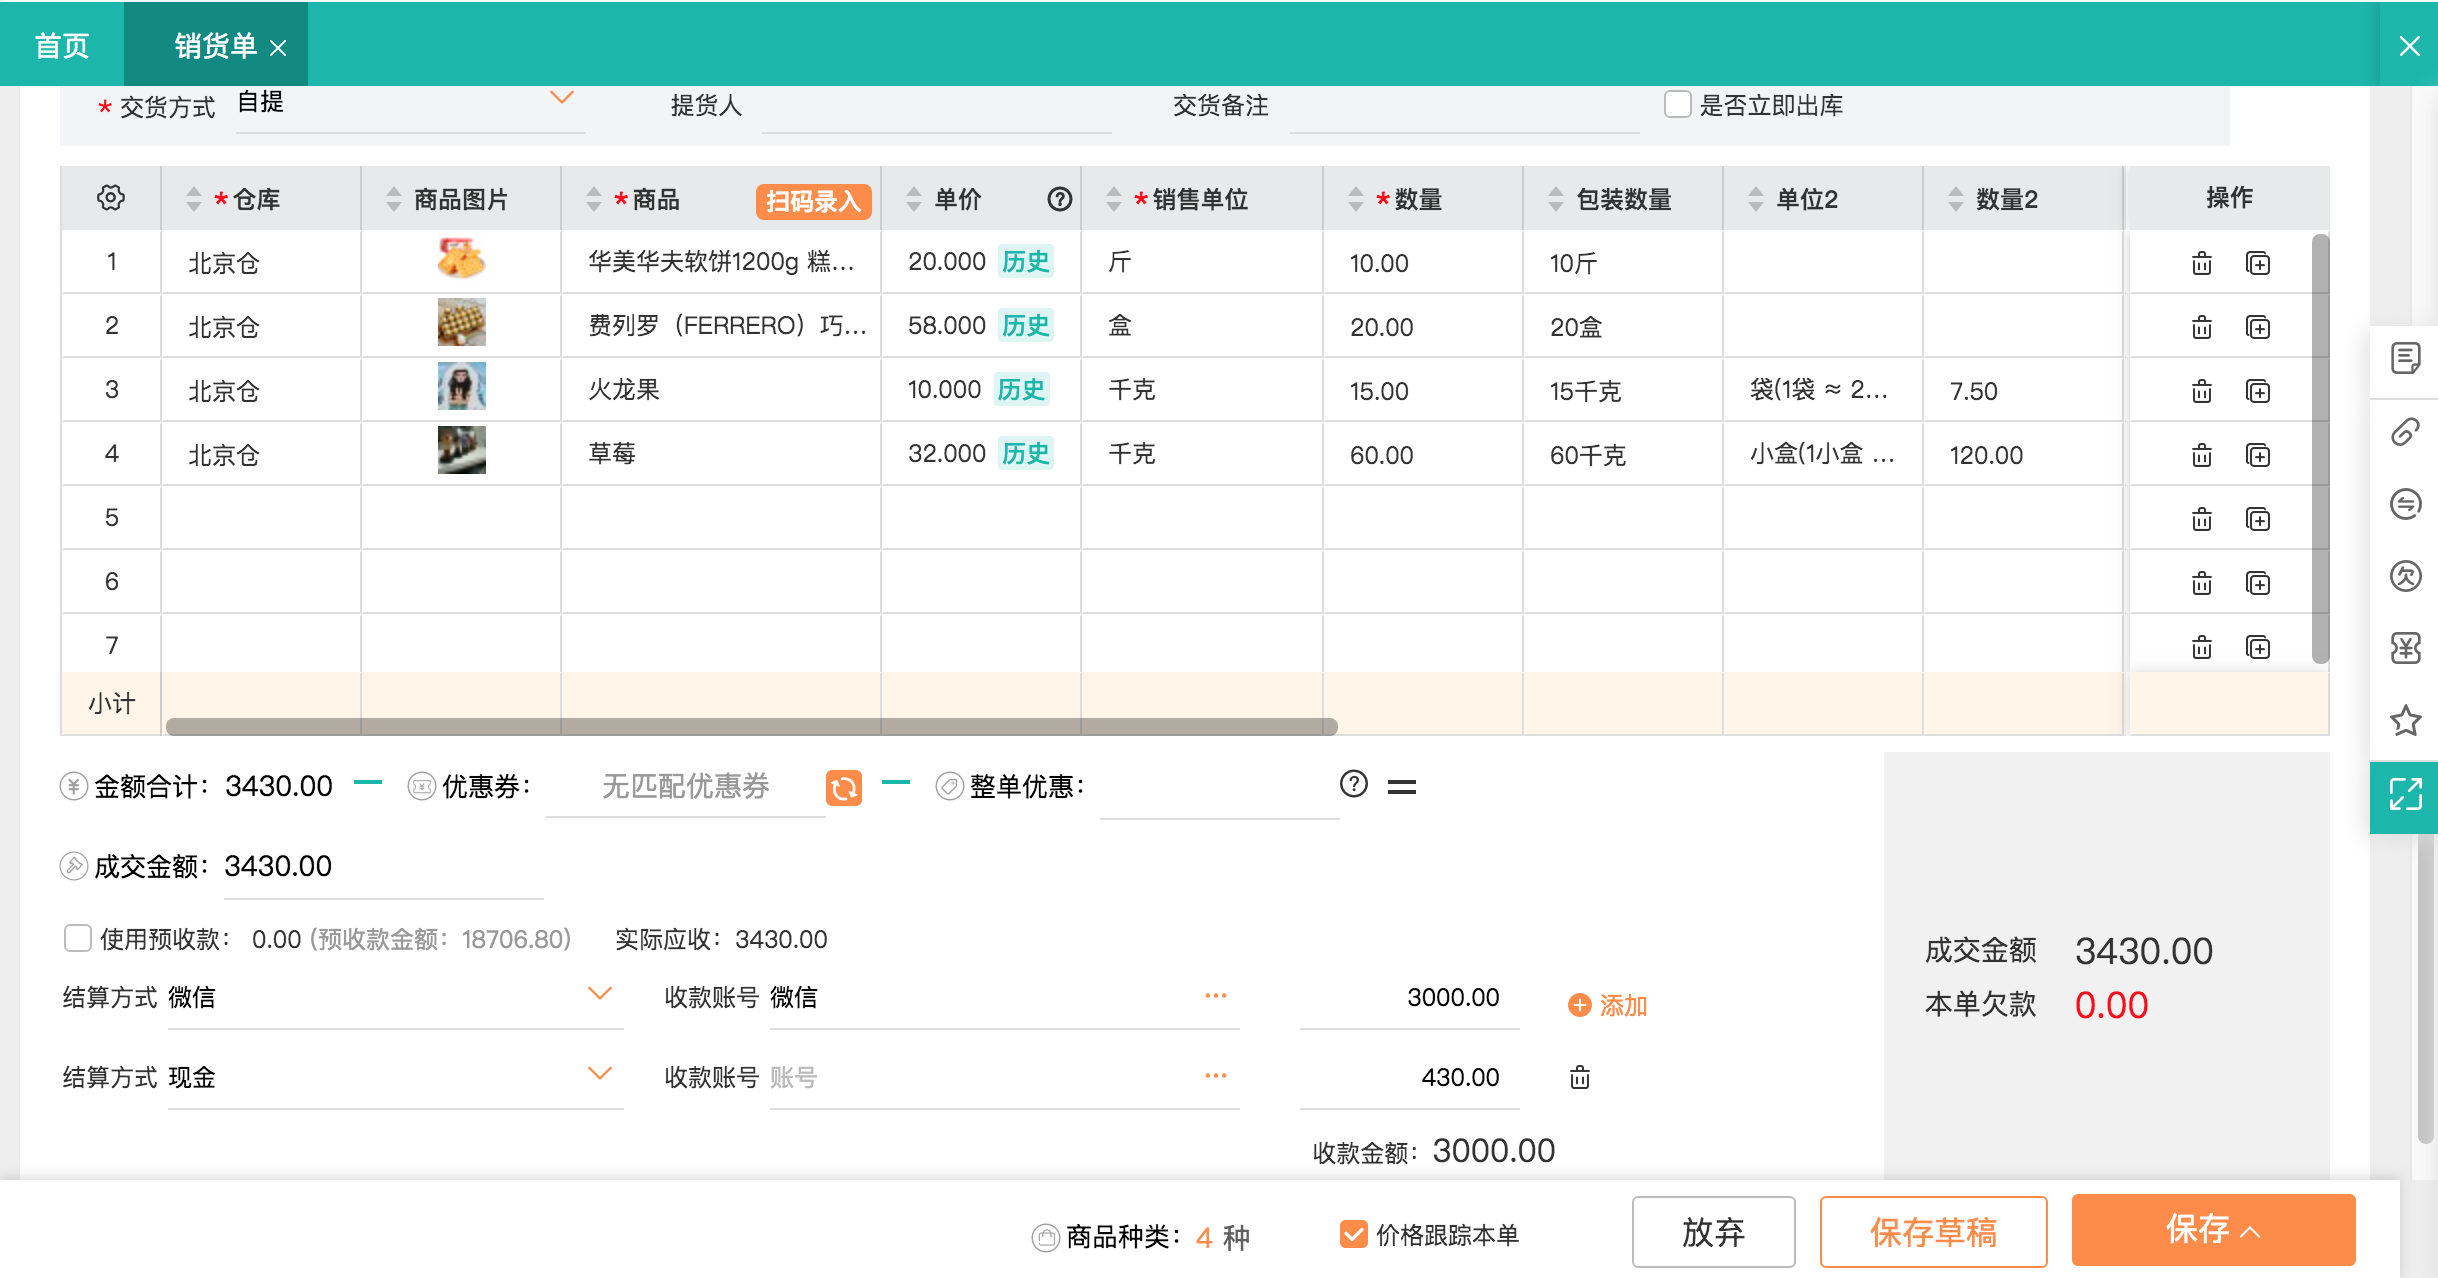The image size is (2438, 1278).
Task: Click the copy/duplicate icon for row 4
Action: click(2259, 454)
